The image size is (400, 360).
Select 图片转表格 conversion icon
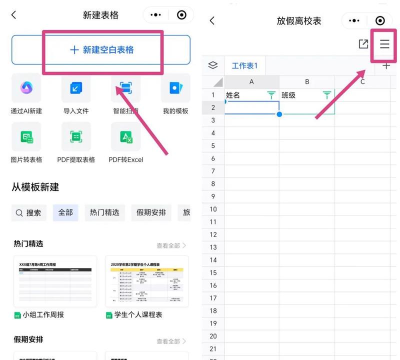[x=26, y=137]
